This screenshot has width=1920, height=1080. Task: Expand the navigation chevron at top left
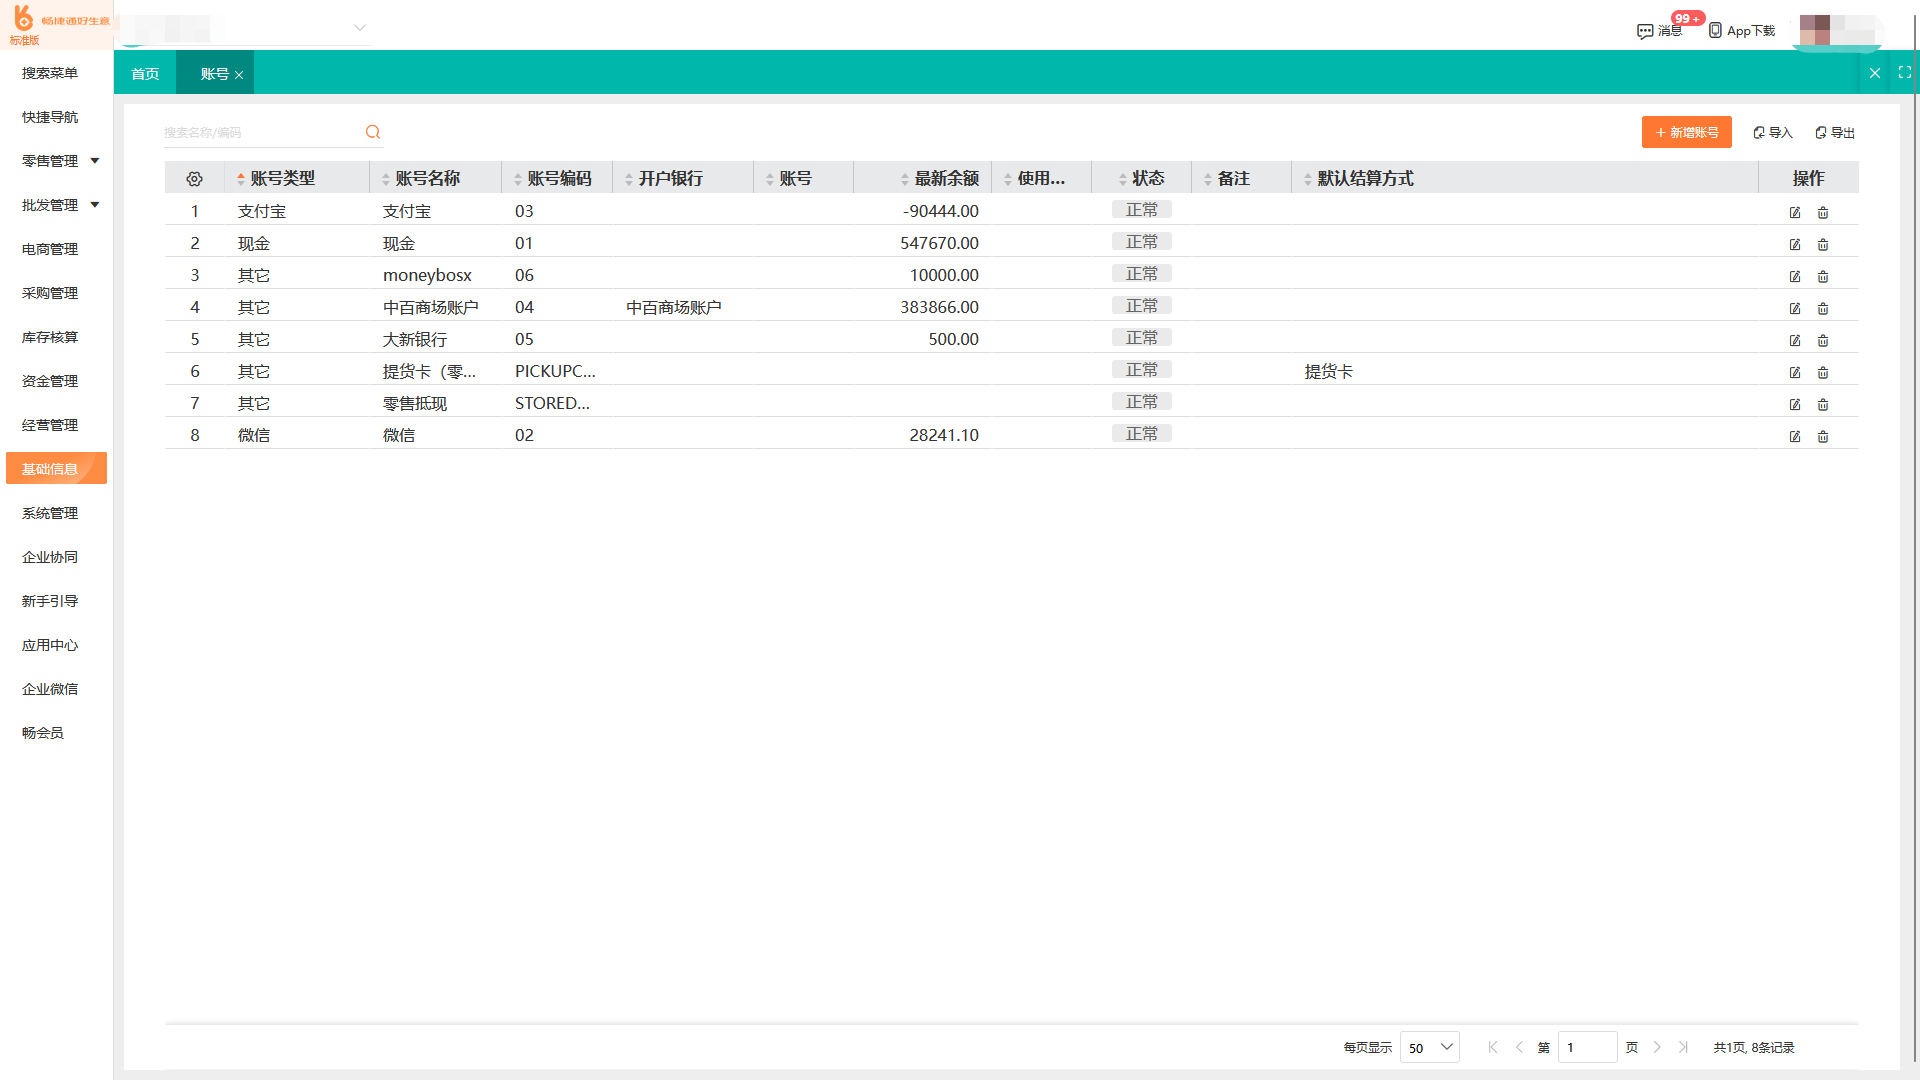[357, 26]
